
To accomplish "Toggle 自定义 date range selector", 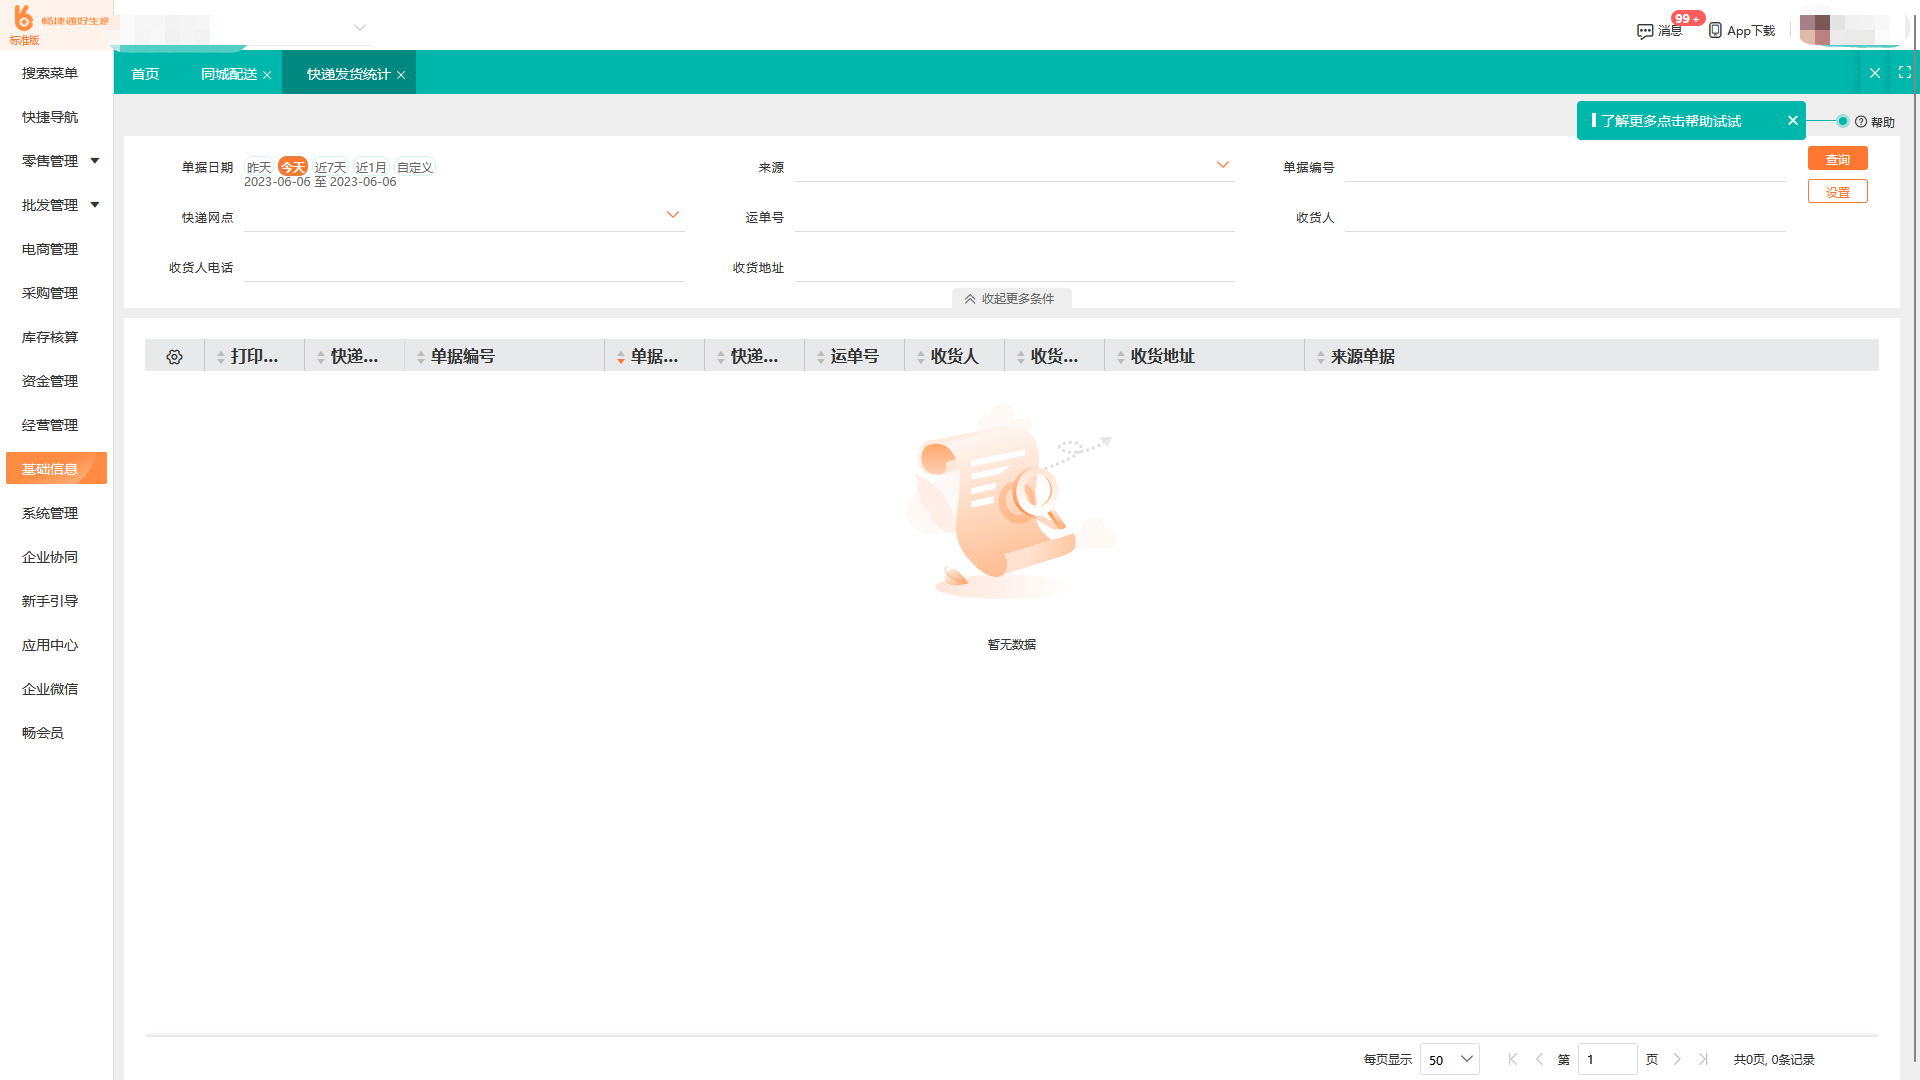I will (x=413, y=165).
